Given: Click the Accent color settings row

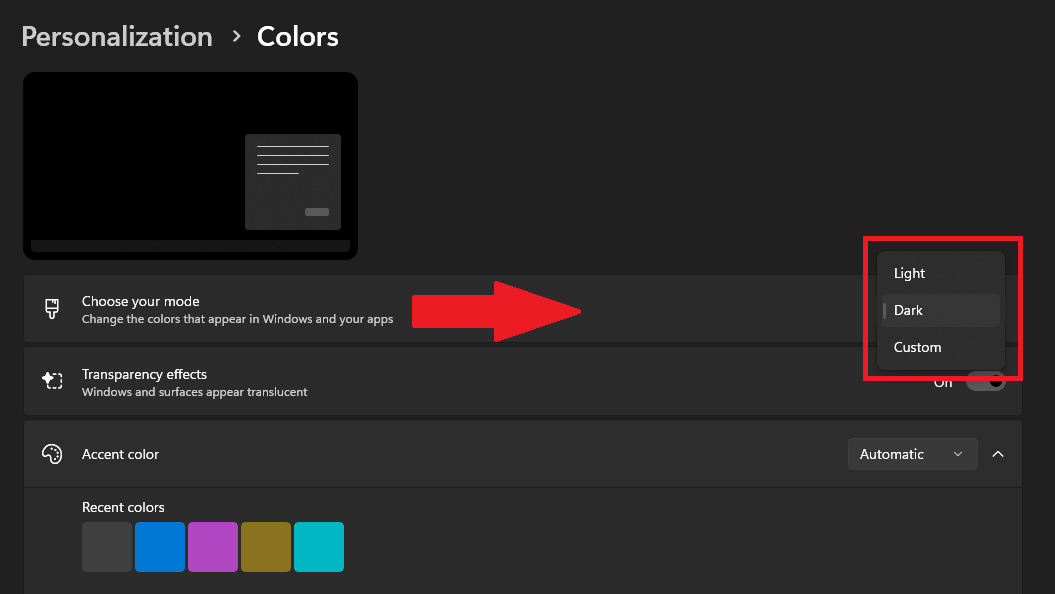Looking at the screenshot, I should click(x=400, y=453).
